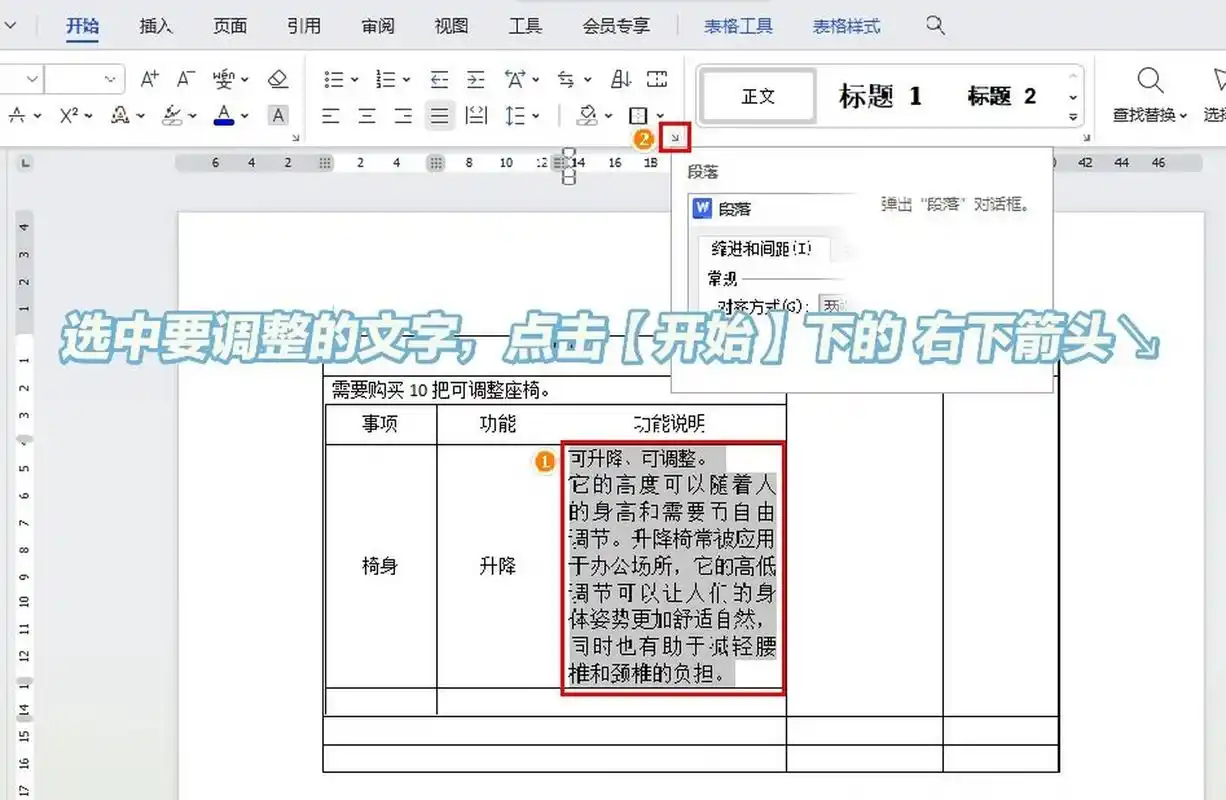Open the font size combo box

click(x=84, y=79)
